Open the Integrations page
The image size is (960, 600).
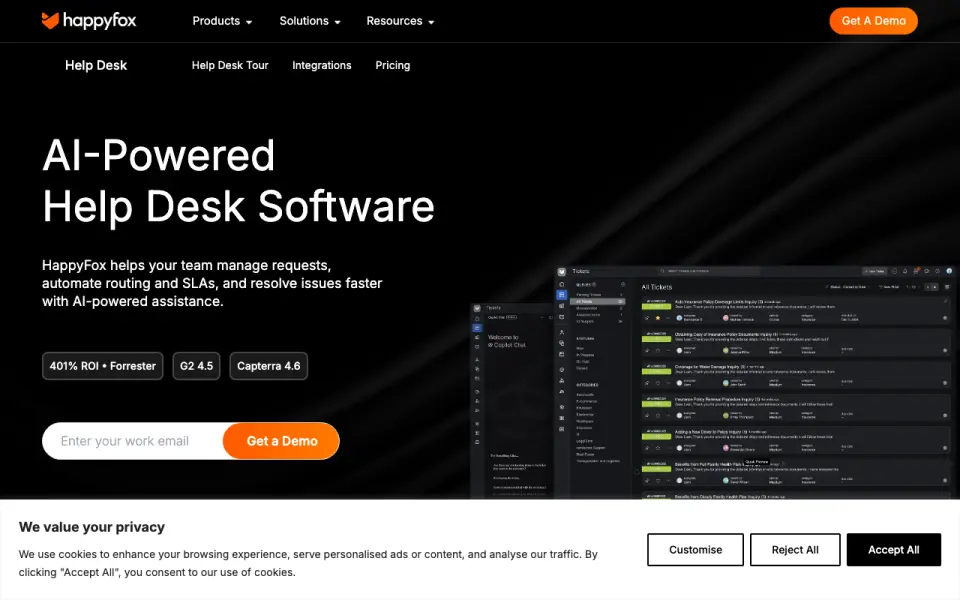pos(321,66)
